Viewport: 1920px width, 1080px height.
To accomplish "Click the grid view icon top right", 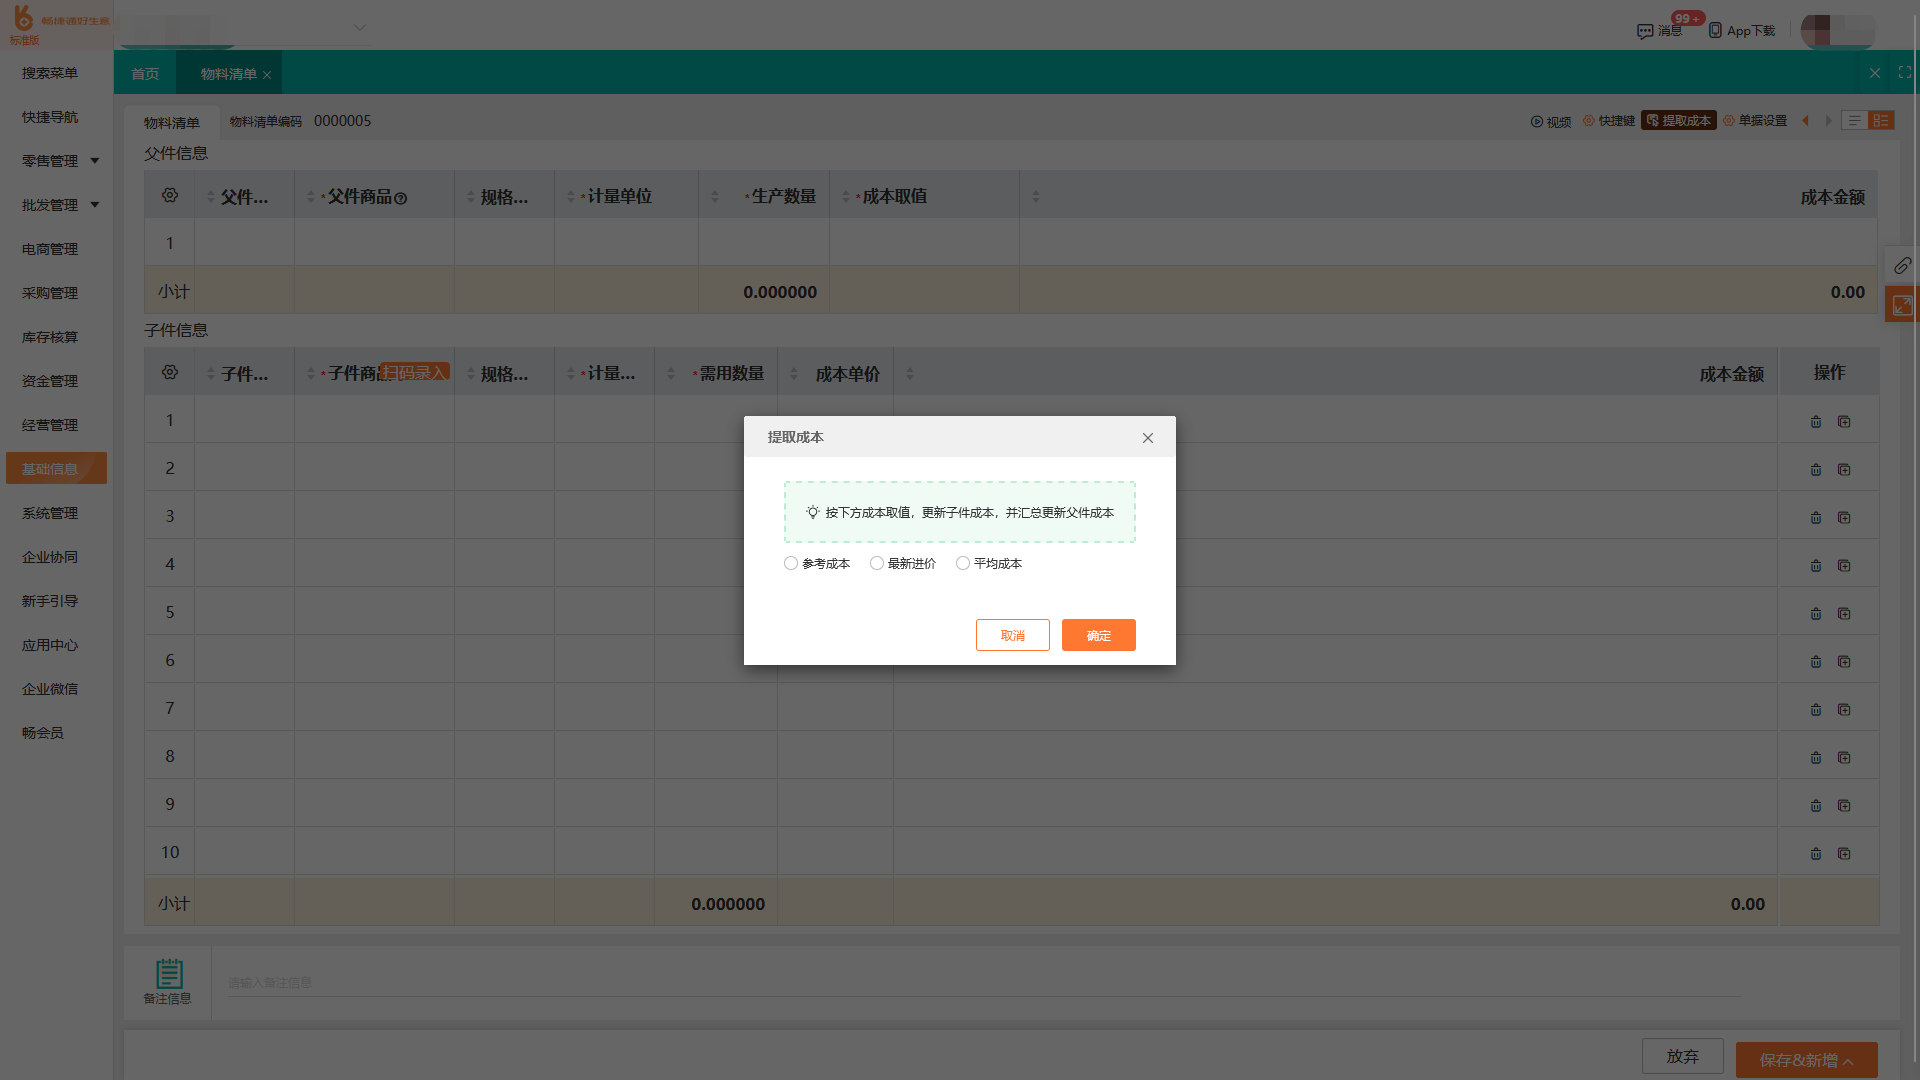I will (x=1882, y=120).
